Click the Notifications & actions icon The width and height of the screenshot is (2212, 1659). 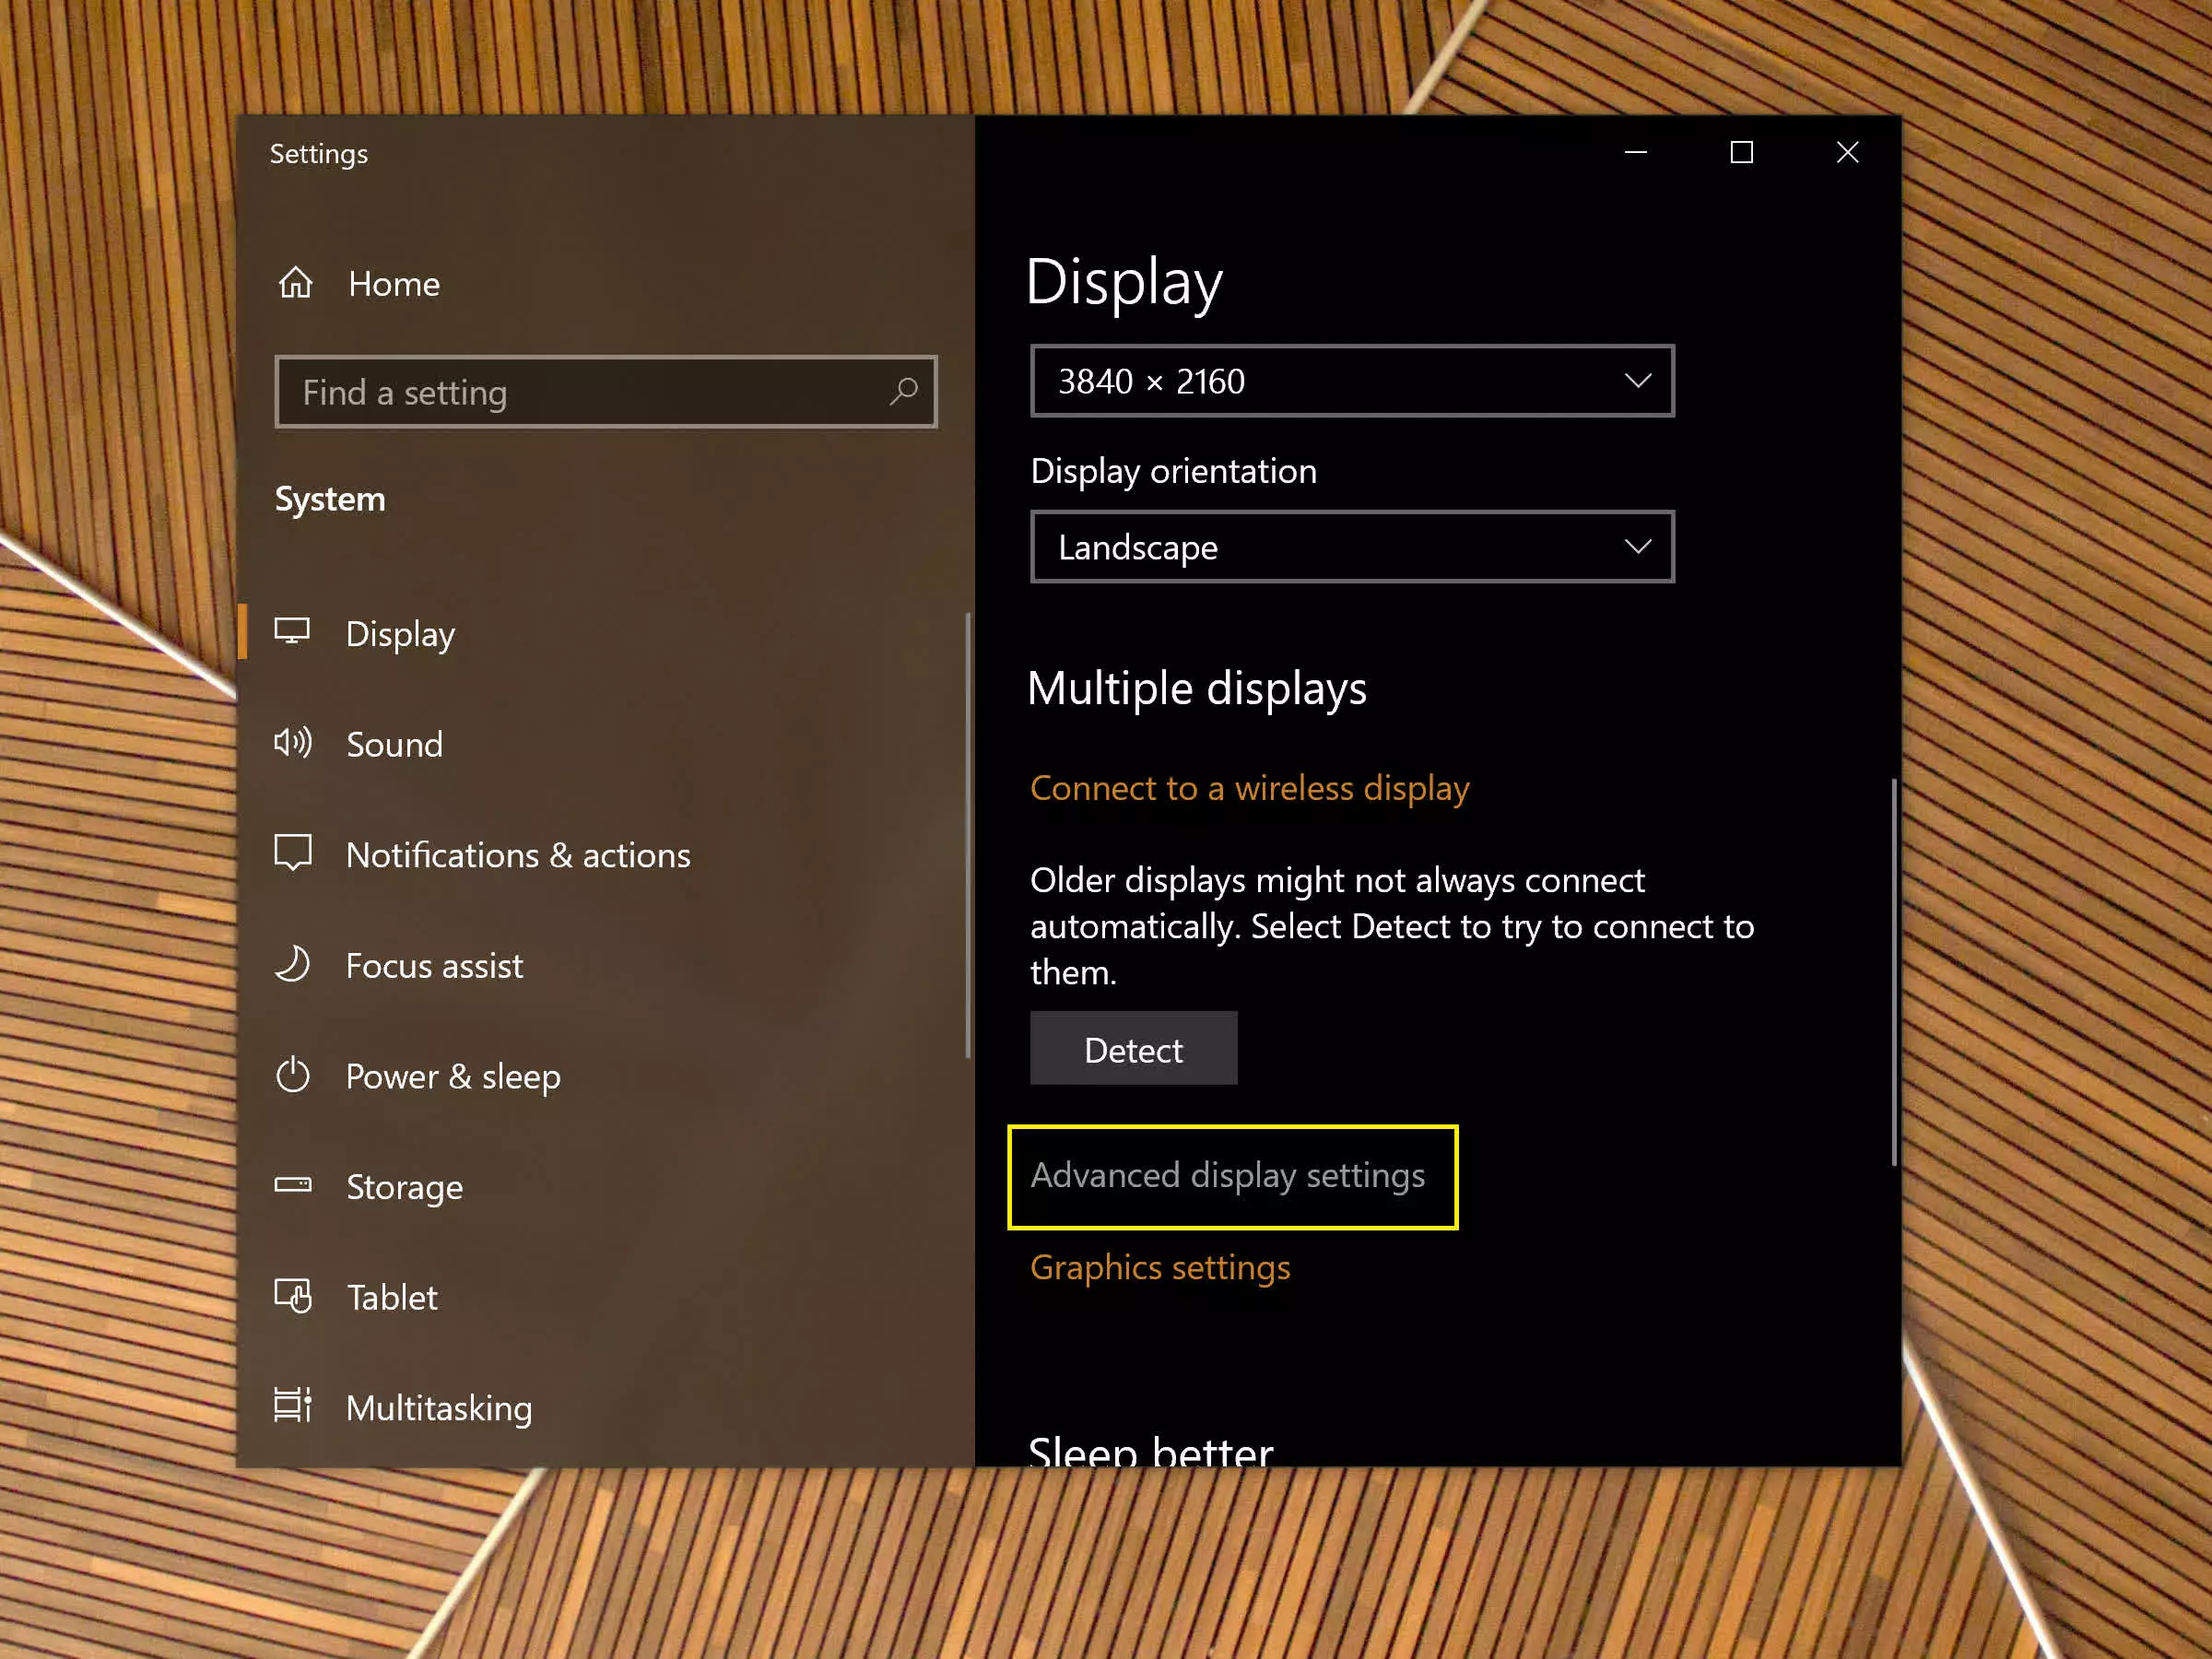click(x=292, y=853)
